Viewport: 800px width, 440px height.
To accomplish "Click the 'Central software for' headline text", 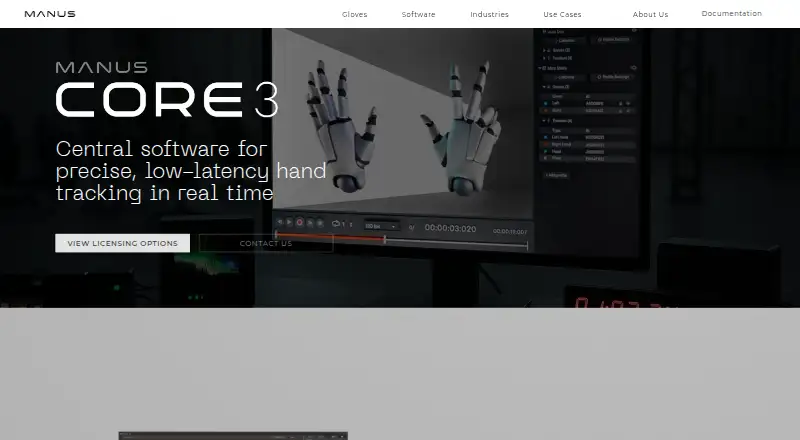I will [x=161, y=149].
